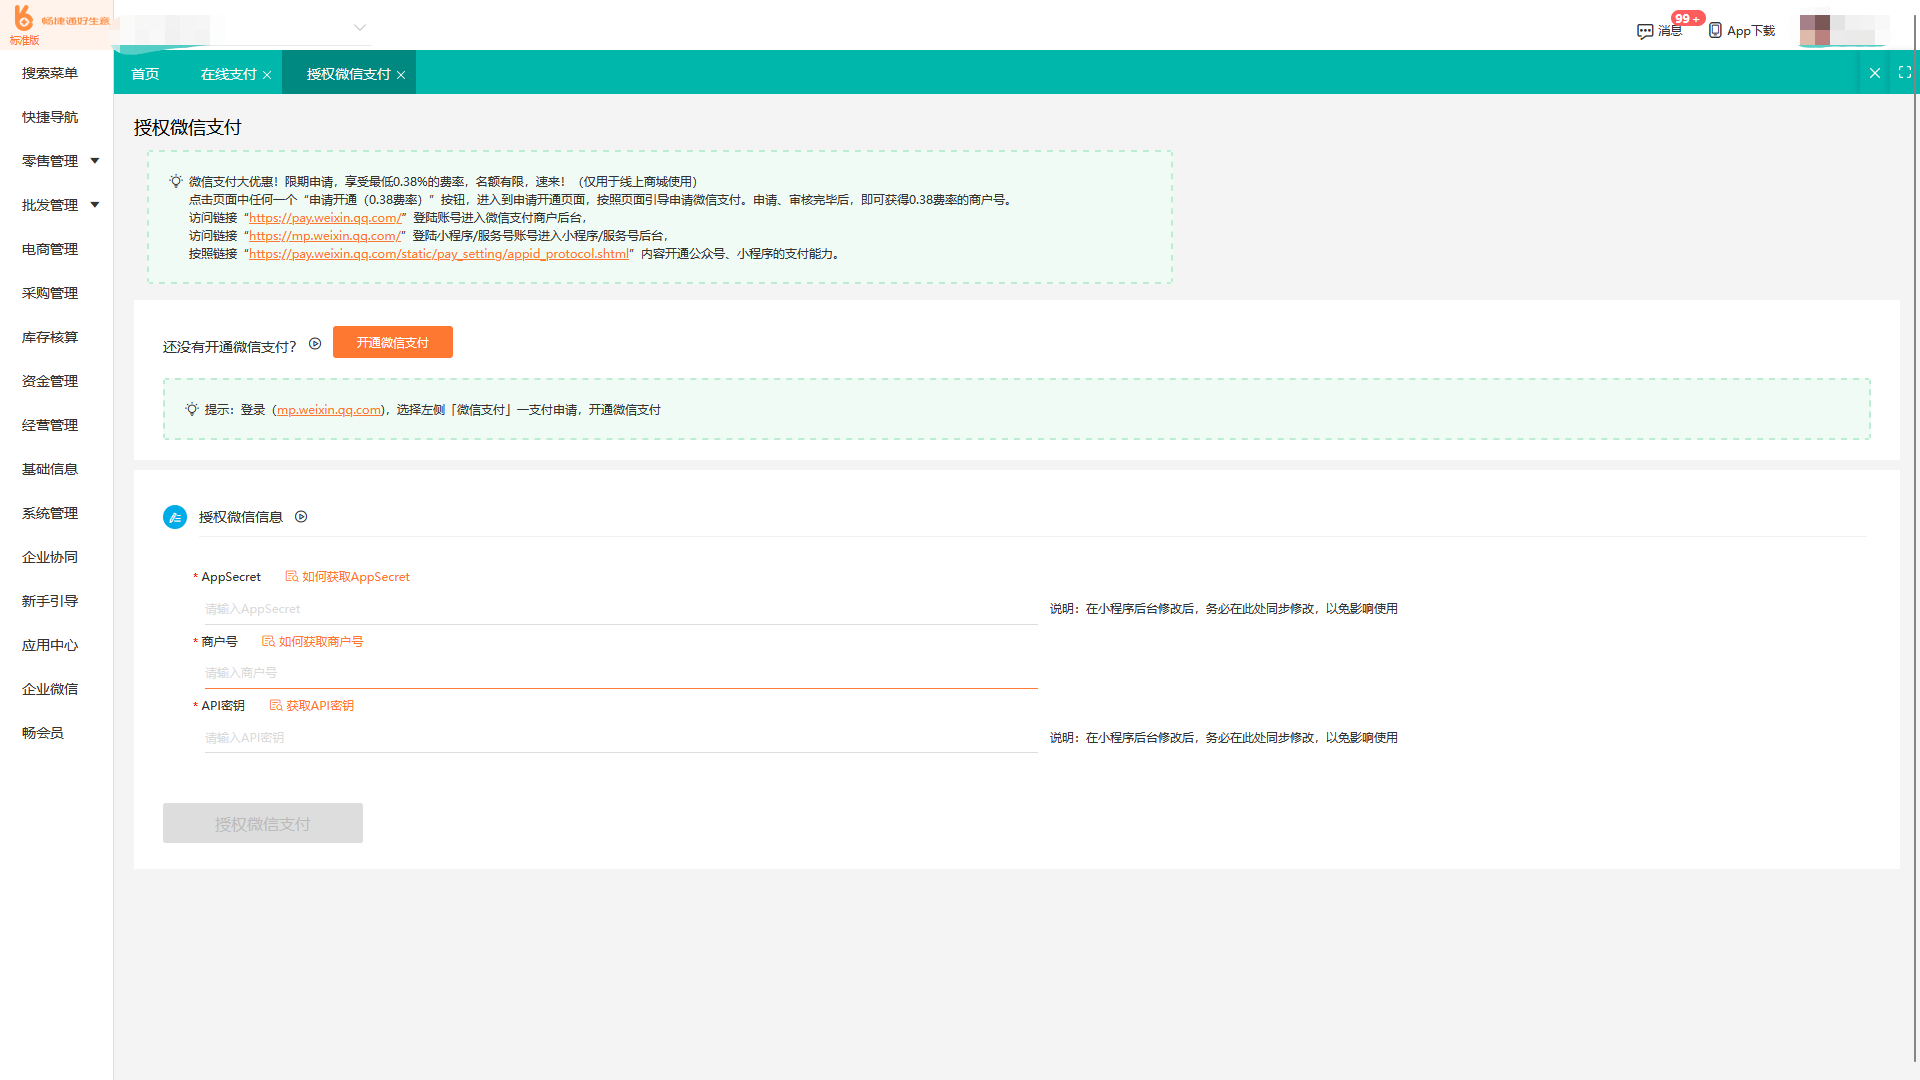Click 授权微信支付 submit button
Image resolution: width=1920 pixels, height=1080 pixels.
coord(261,823)
